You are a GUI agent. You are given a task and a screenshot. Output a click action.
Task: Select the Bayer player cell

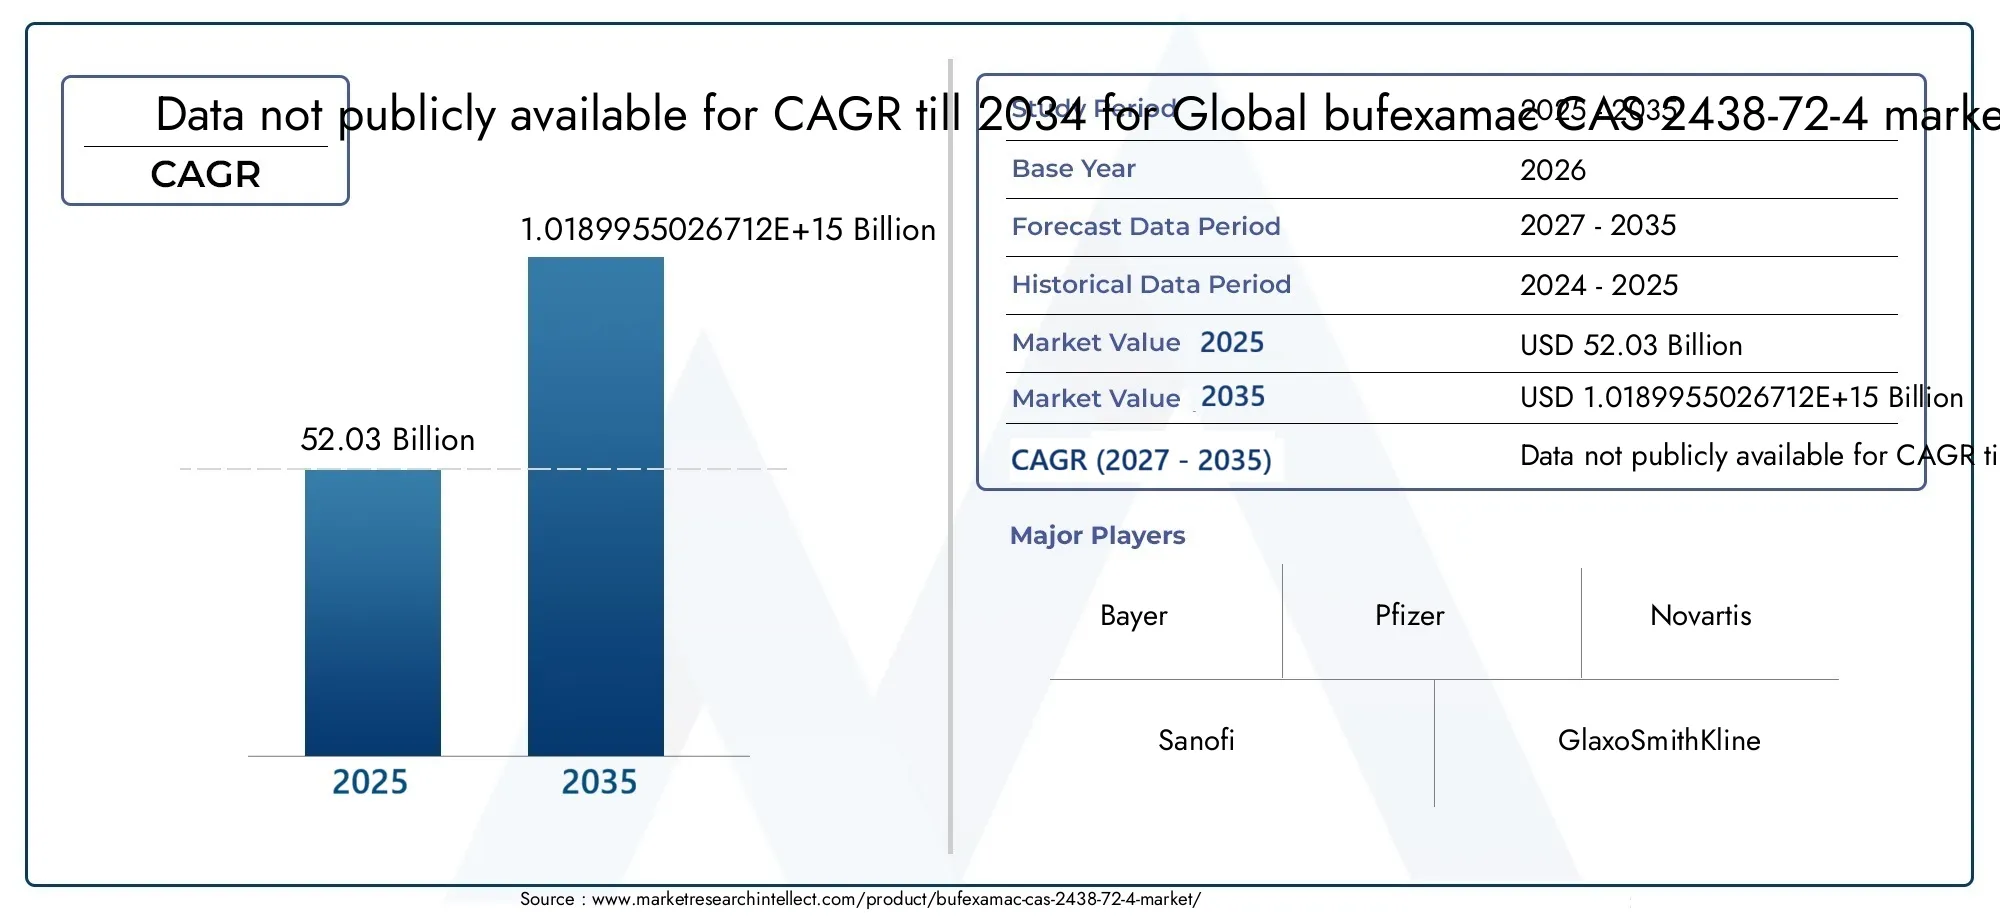coord(1134,616)
